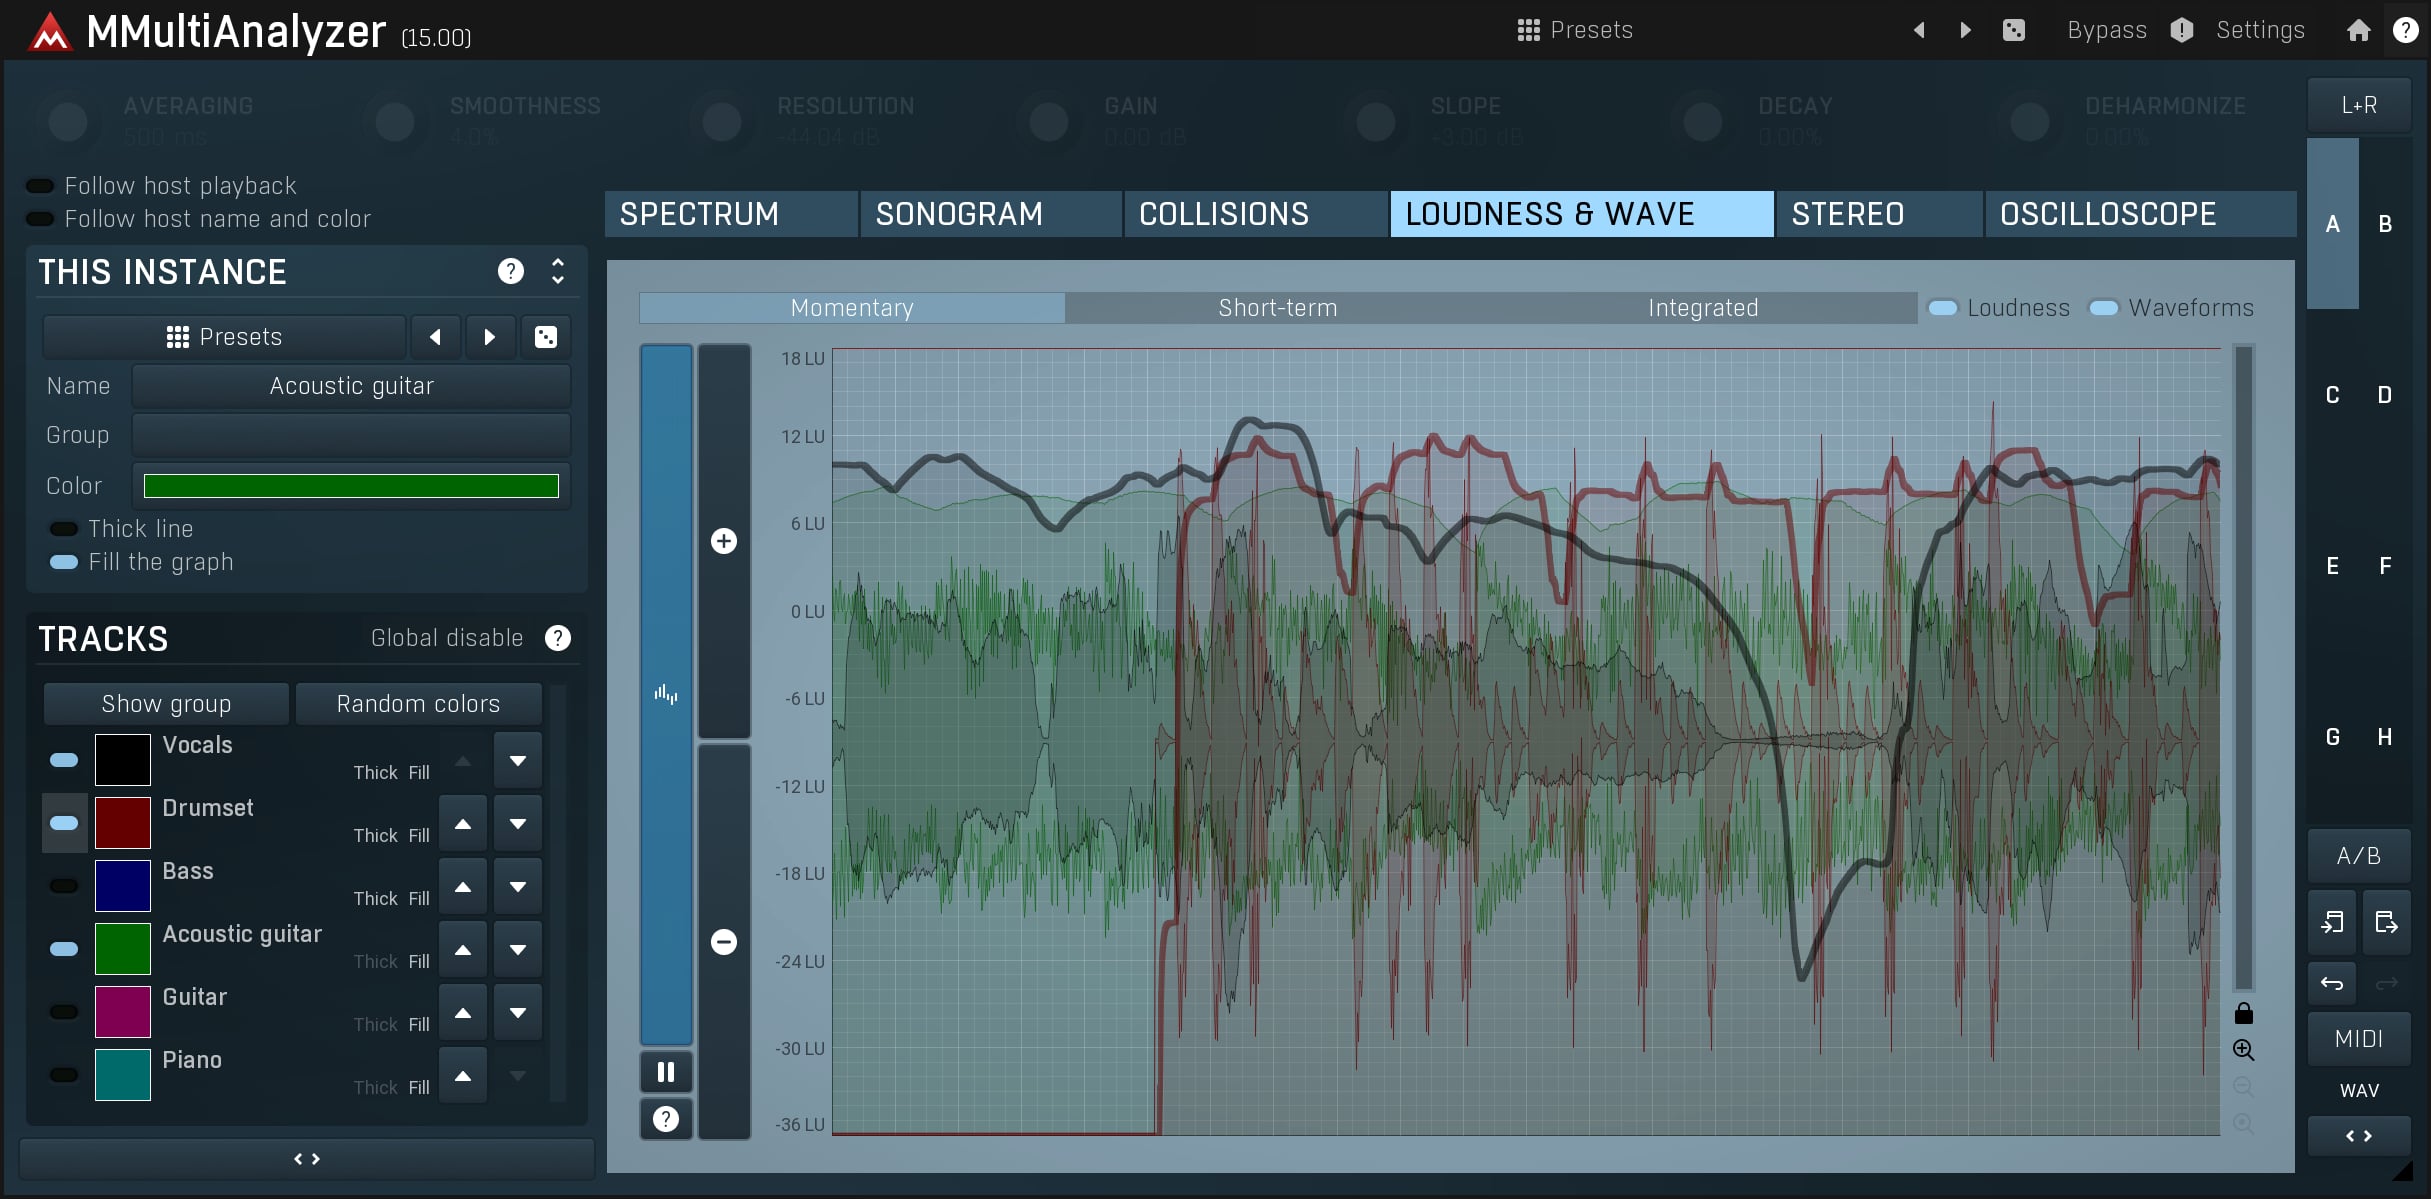The width and height of the screenshot is (2431, 1199).
Task: Click the Show group button
Action: tap(165, 703)
